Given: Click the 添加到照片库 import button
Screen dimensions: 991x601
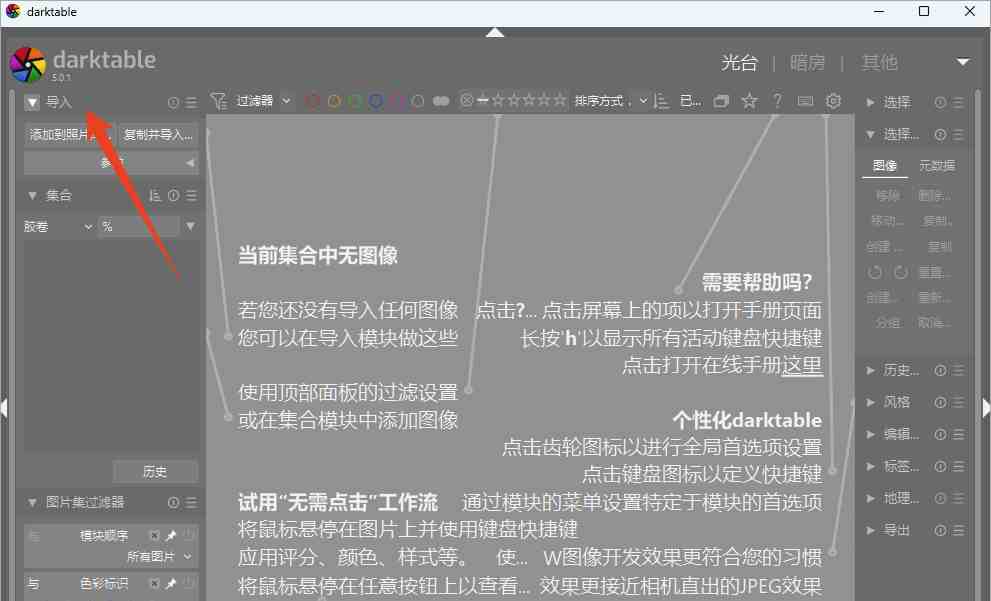Looking at the screenshot, I should pyautogui.click(x=68, y=135).
